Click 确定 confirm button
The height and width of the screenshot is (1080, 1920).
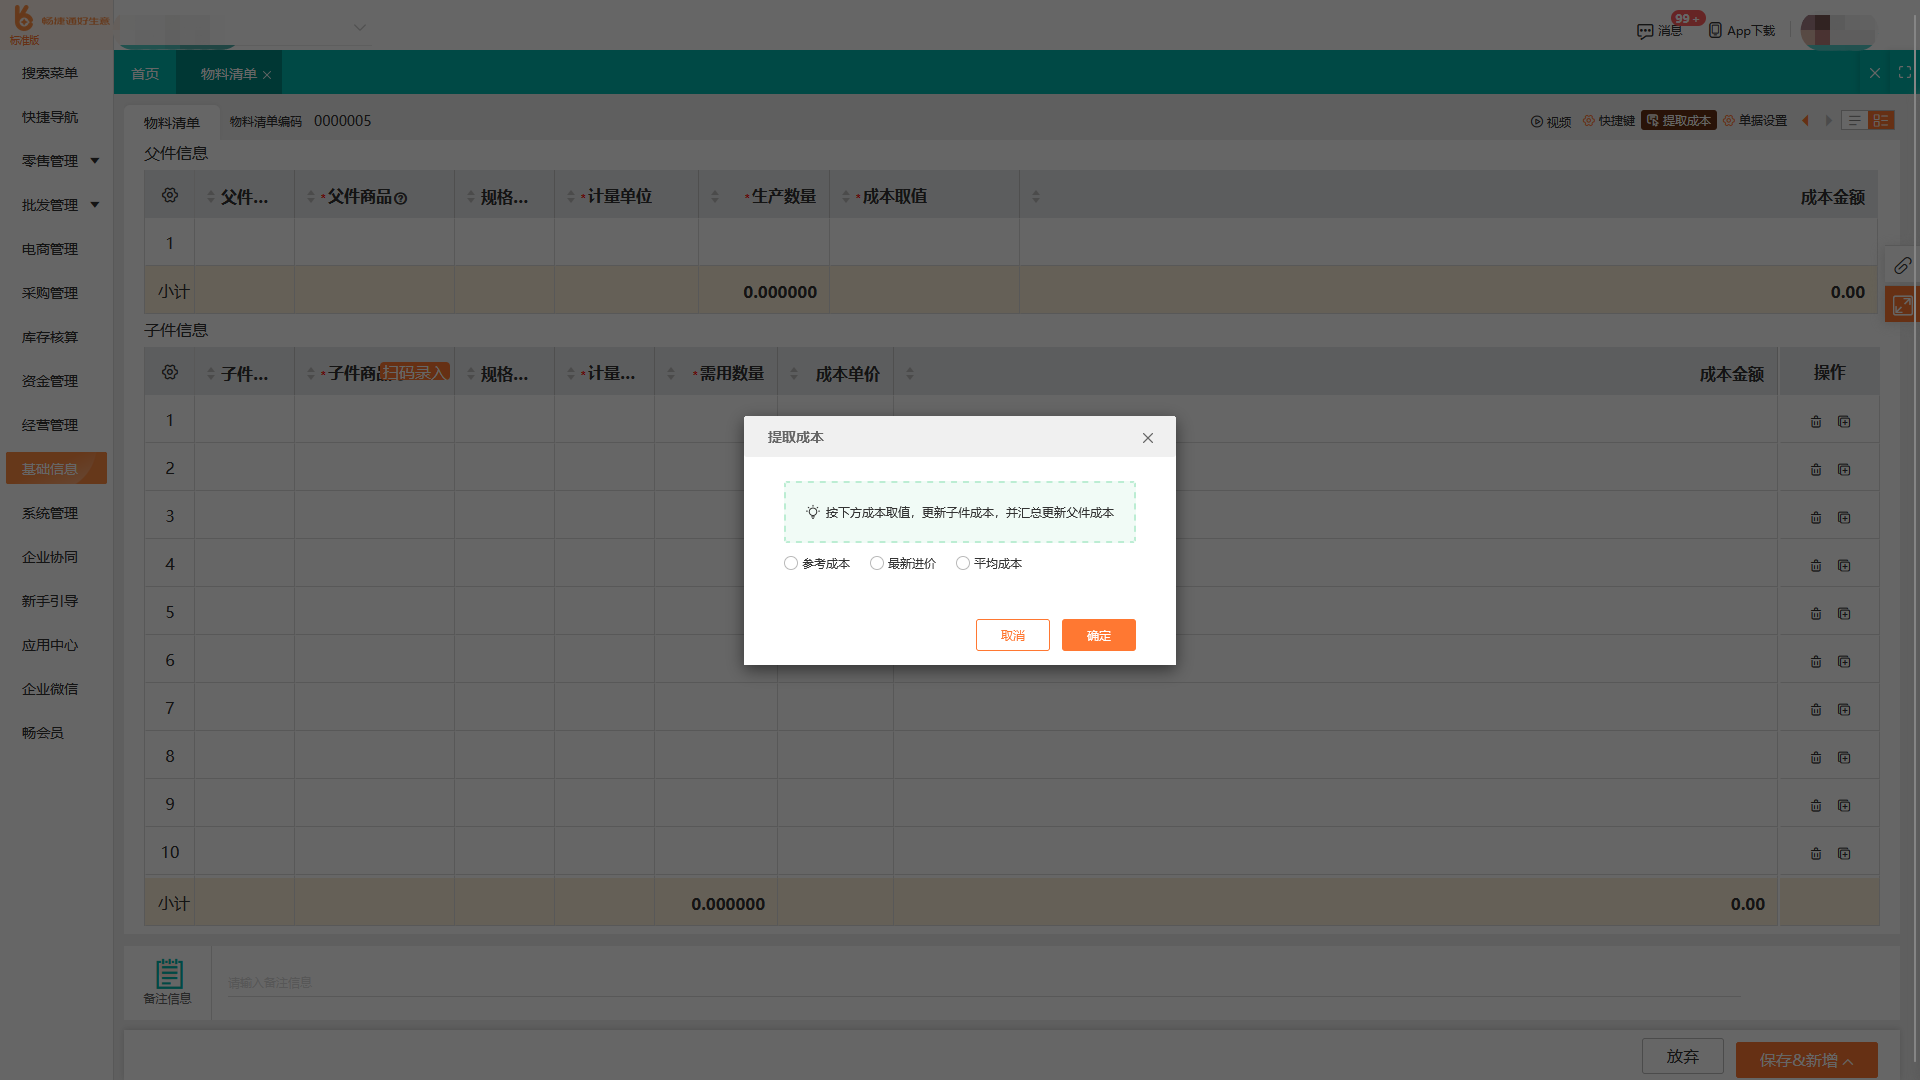pyautogui.click(x=1098, y=634)
